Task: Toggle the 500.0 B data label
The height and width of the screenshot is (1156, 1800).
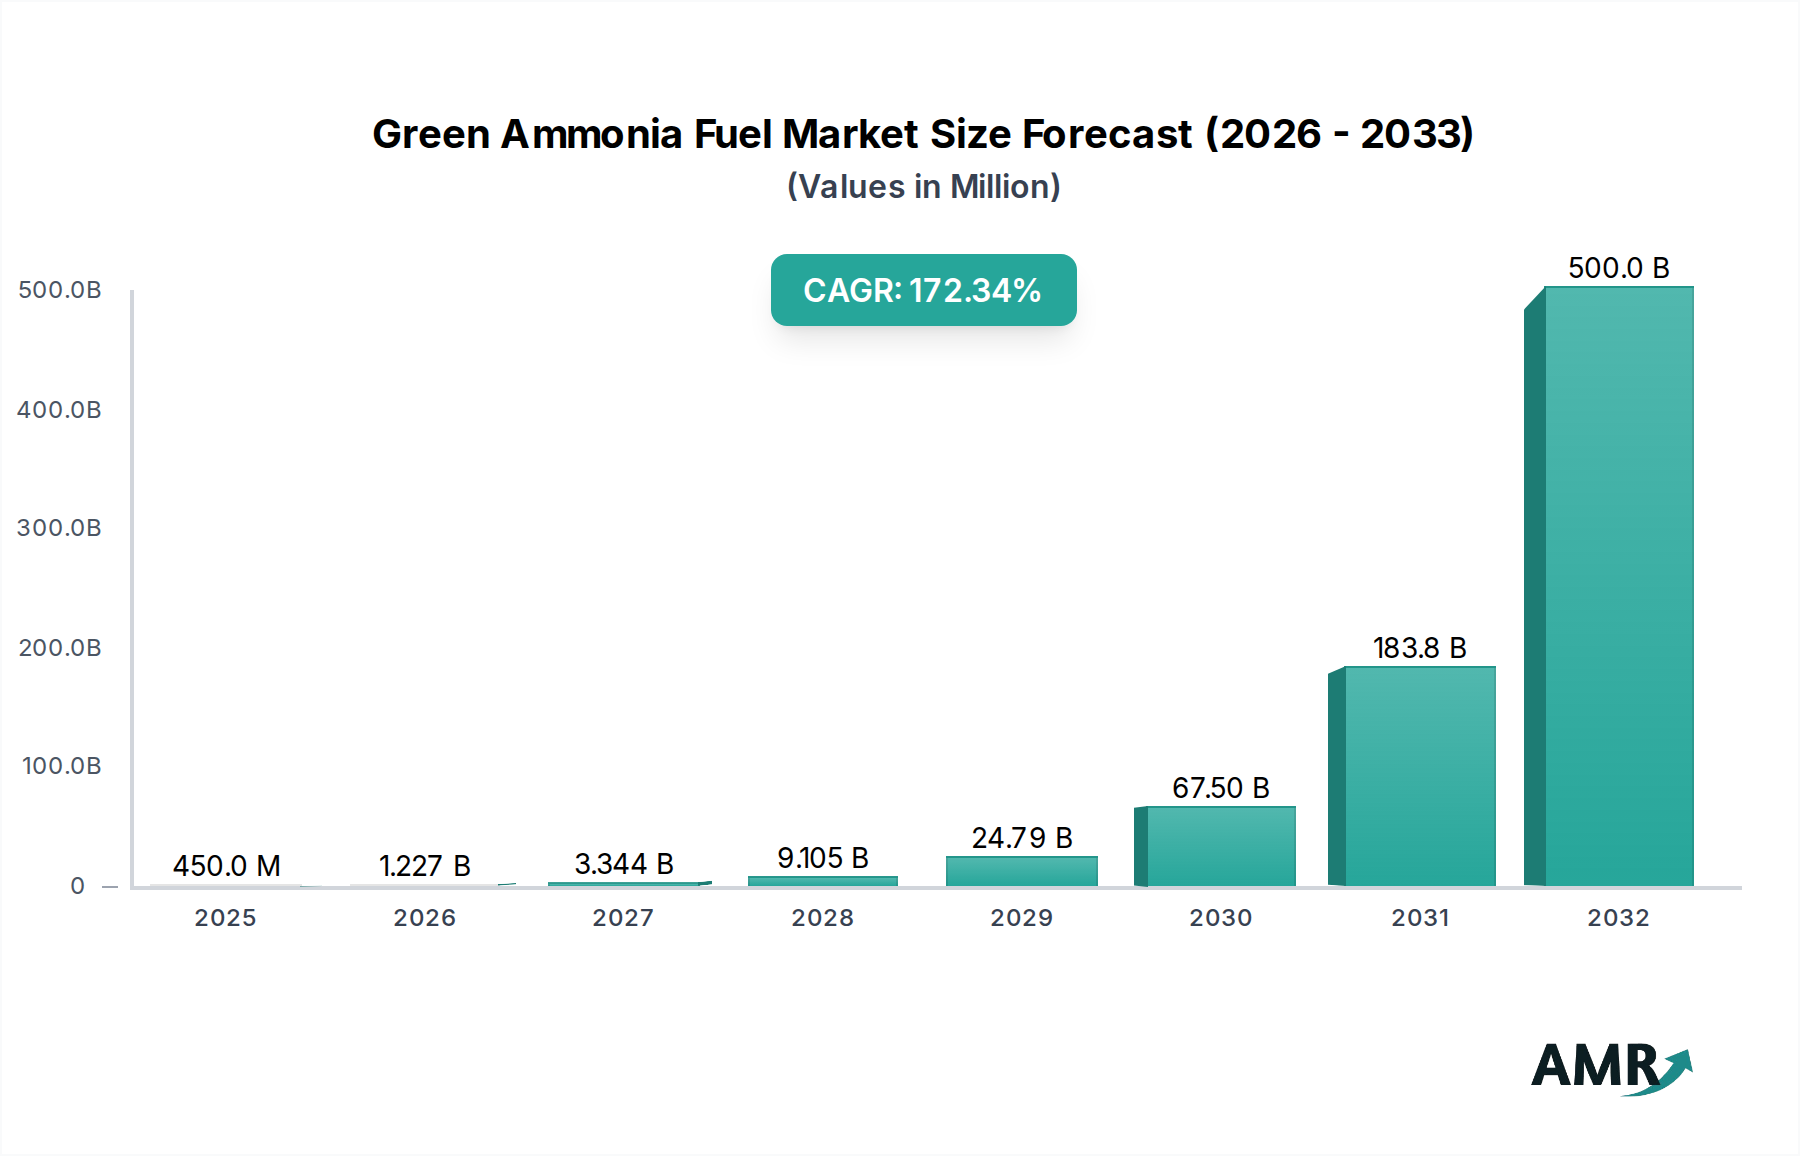Action: 1618,267
